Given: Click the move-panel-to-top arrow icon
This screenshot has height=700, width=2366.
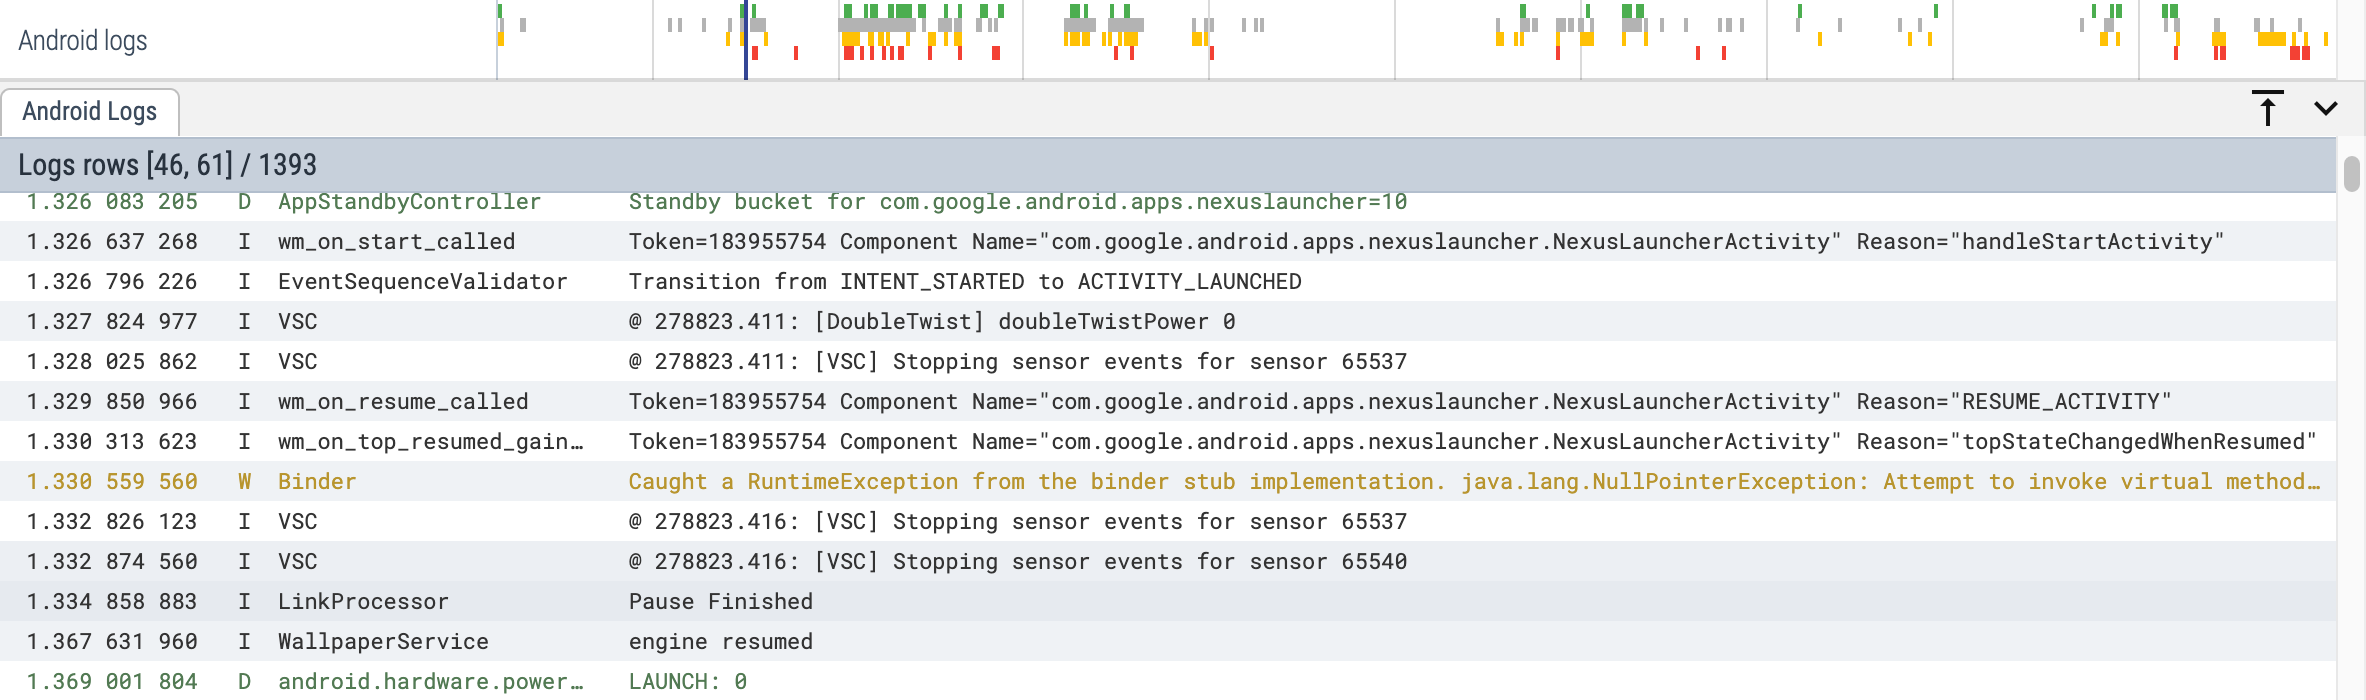Looking at the screenshot, I should point(2267,108).
